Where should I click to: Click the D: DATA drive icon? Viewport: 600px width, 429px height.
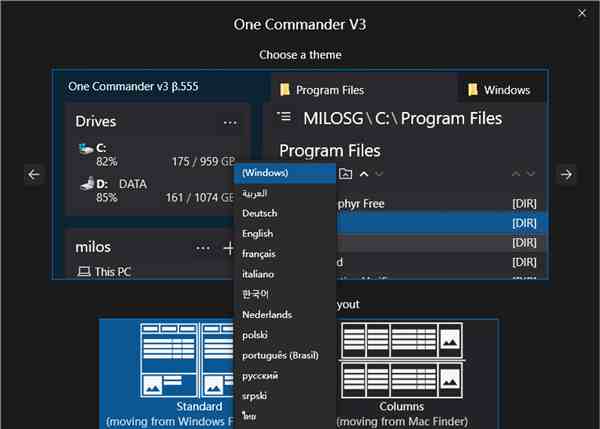(x=86, y=184)
